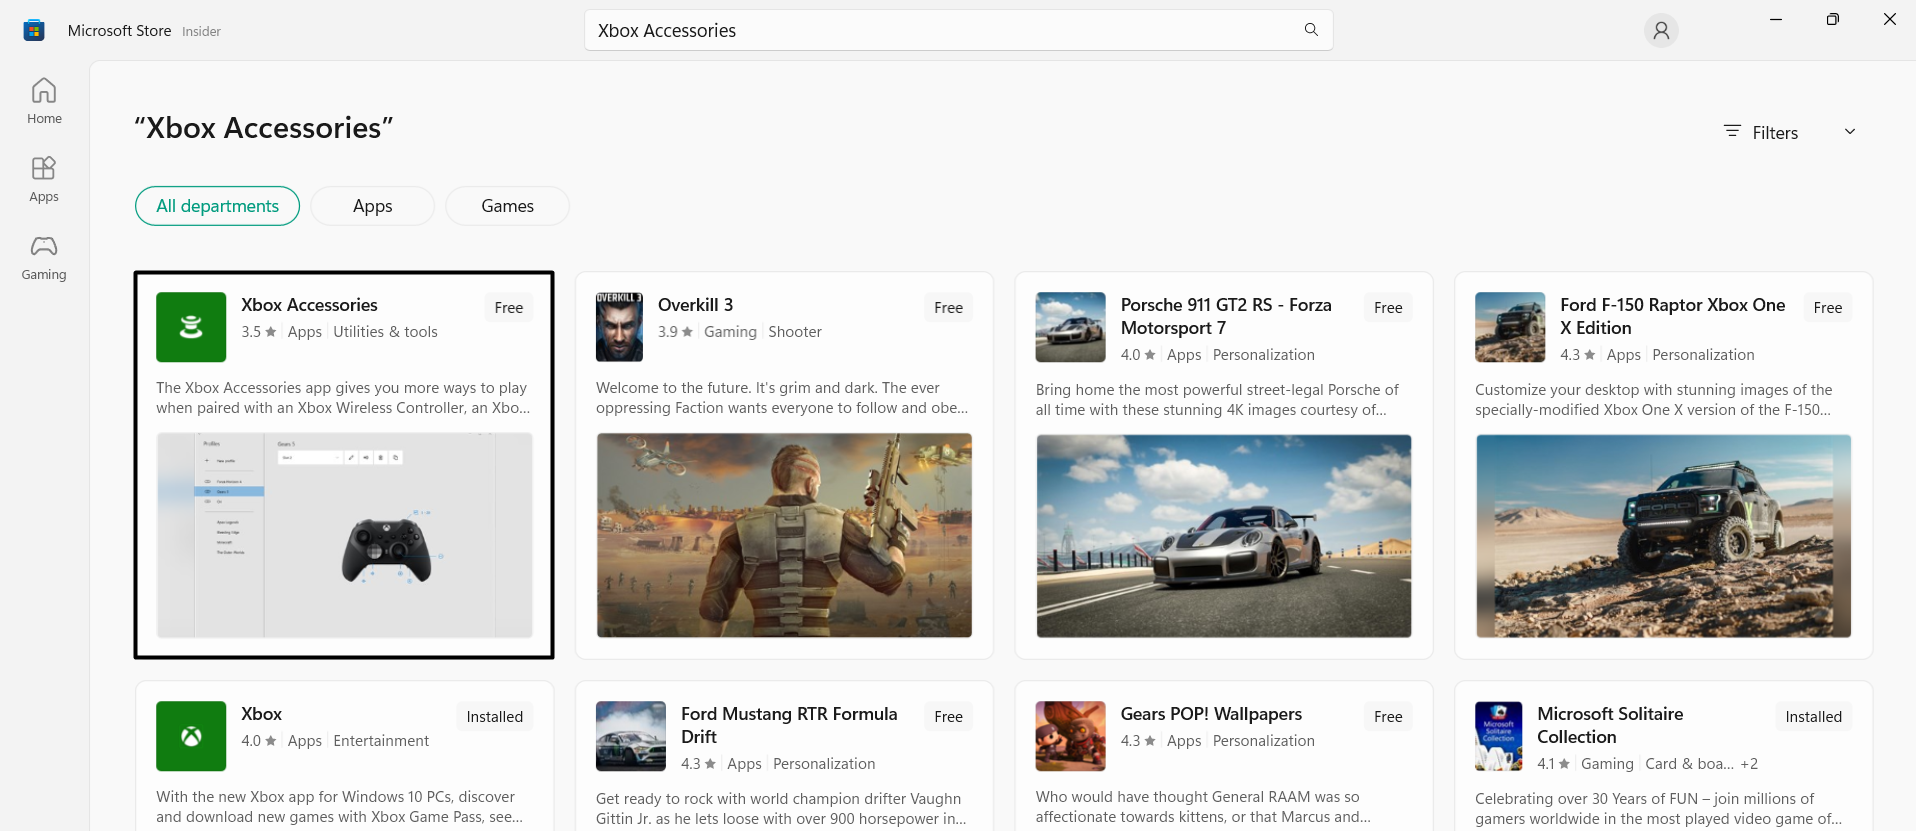Click the search magnifier icon
1916x831 pixels.
tap(1311, 30)
